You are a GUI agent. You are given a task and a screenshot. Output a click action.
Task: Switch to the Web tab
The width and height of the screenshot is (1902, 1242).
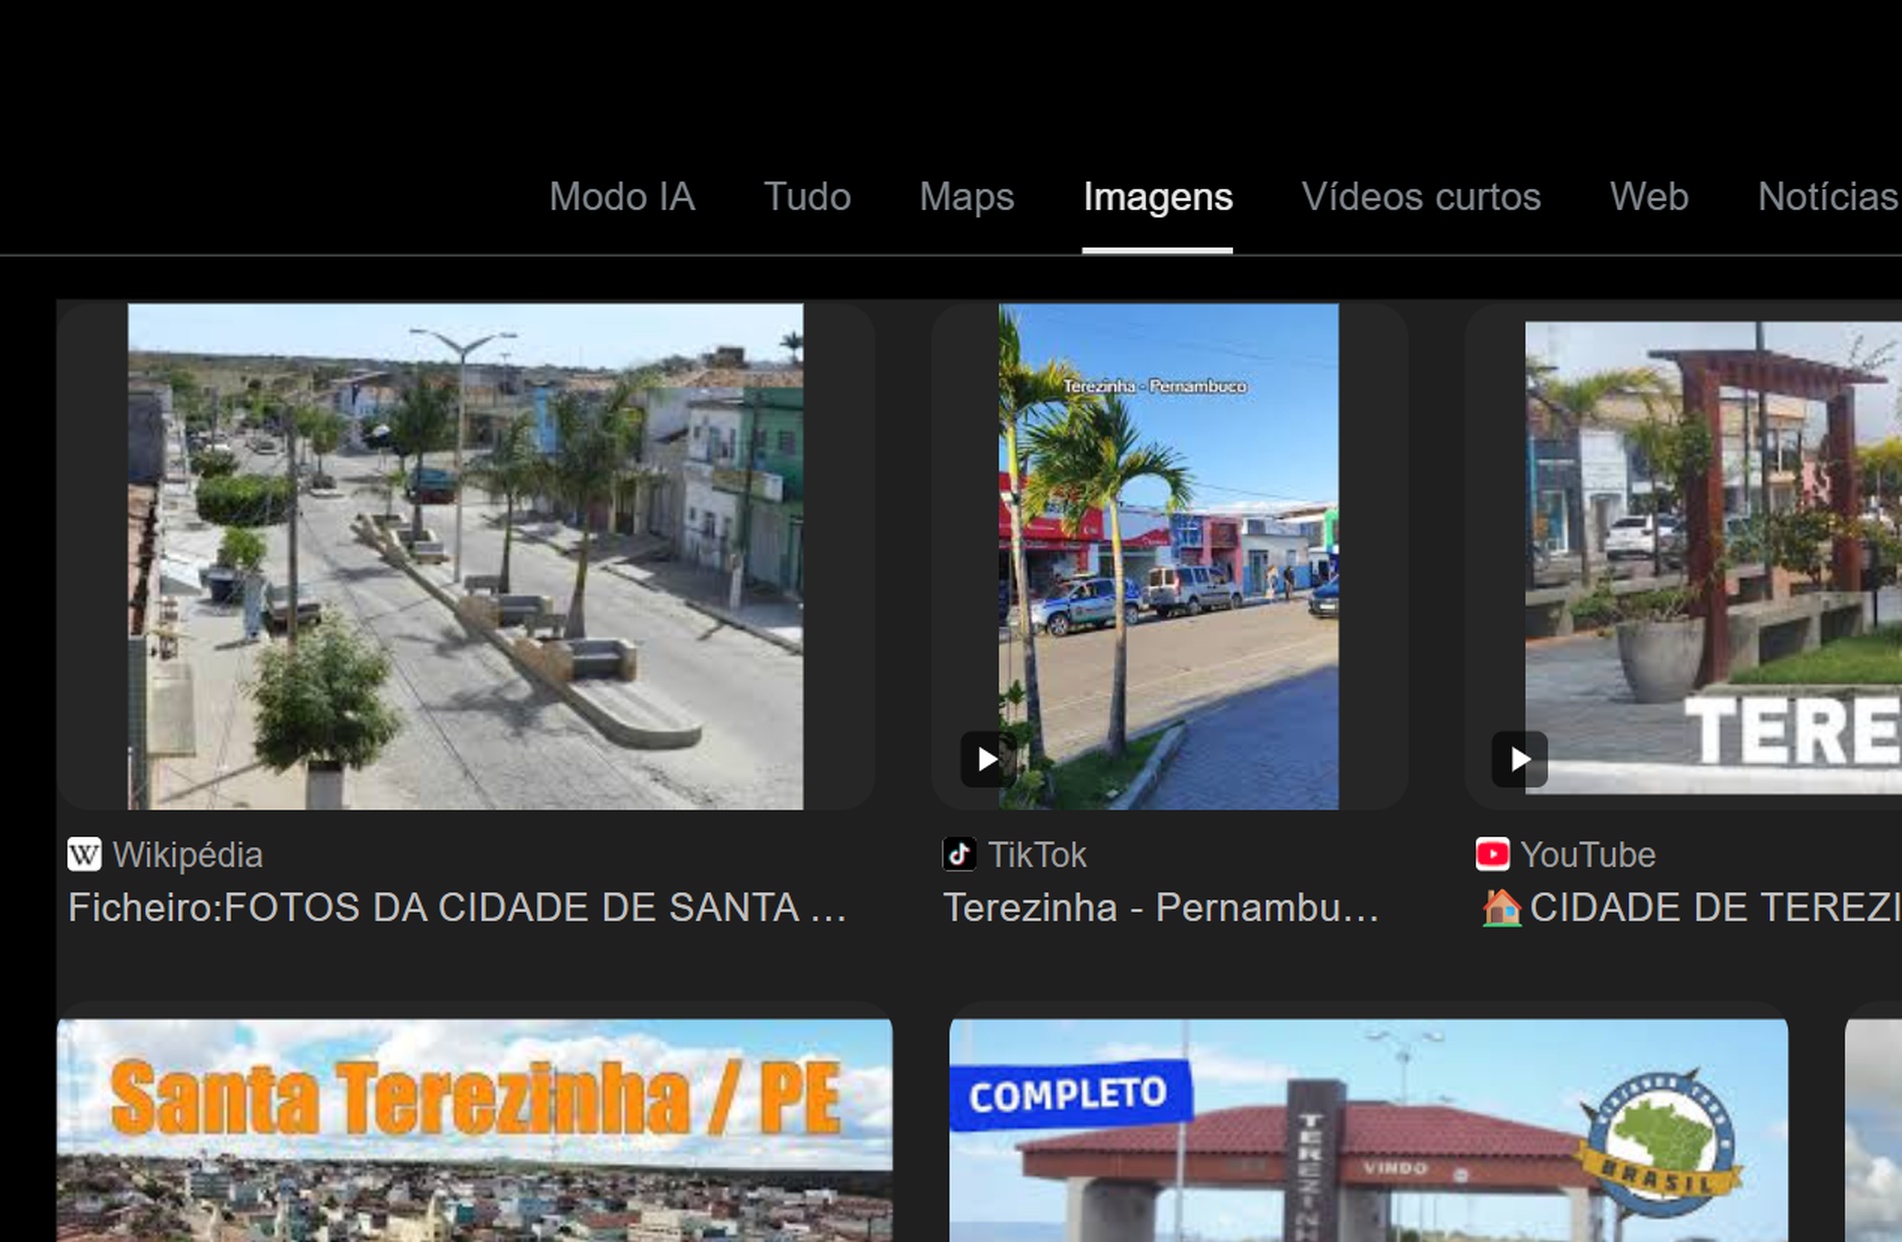coord(1648,197)
